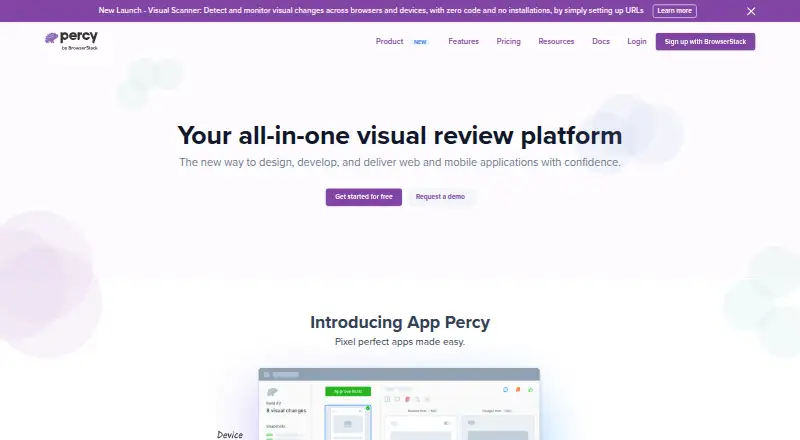The height and width of the screenshot is (440, 800).
Task: Go to the Pricing page
Action: 508,41
